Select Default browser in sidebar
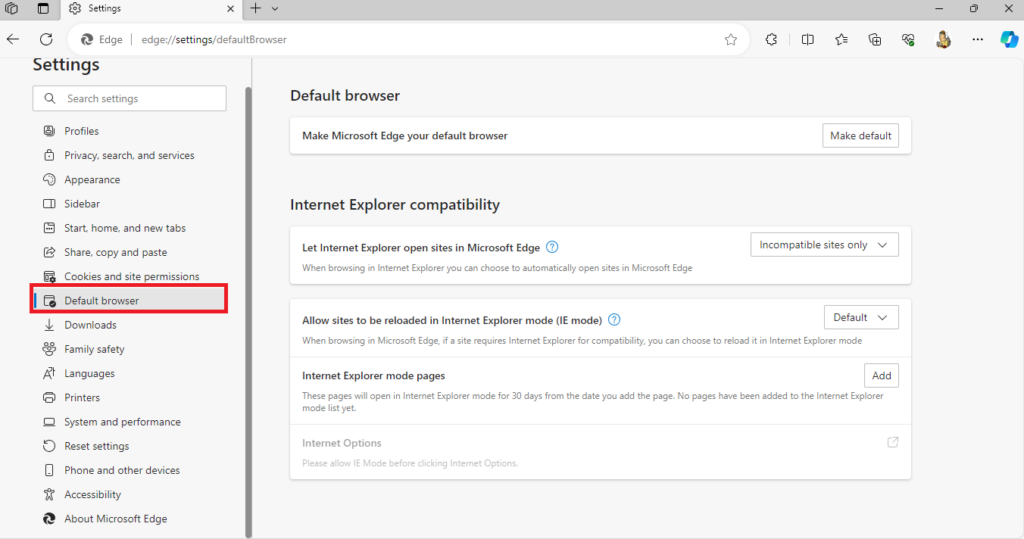 (129, 301)
